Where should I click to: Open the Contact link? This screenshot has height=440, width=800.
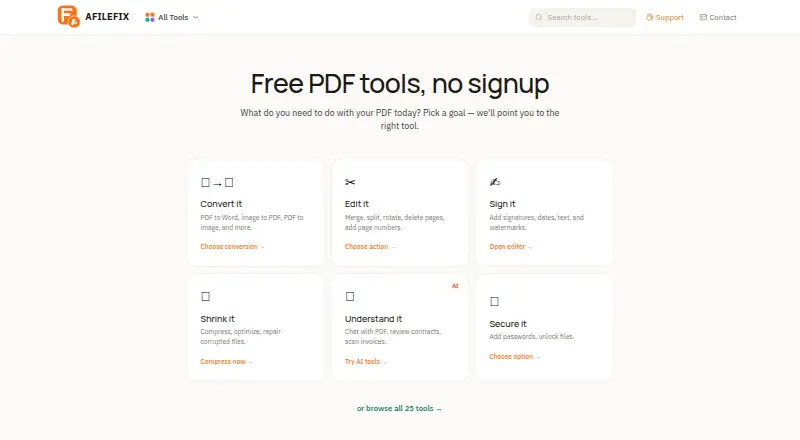click(718, 17)
